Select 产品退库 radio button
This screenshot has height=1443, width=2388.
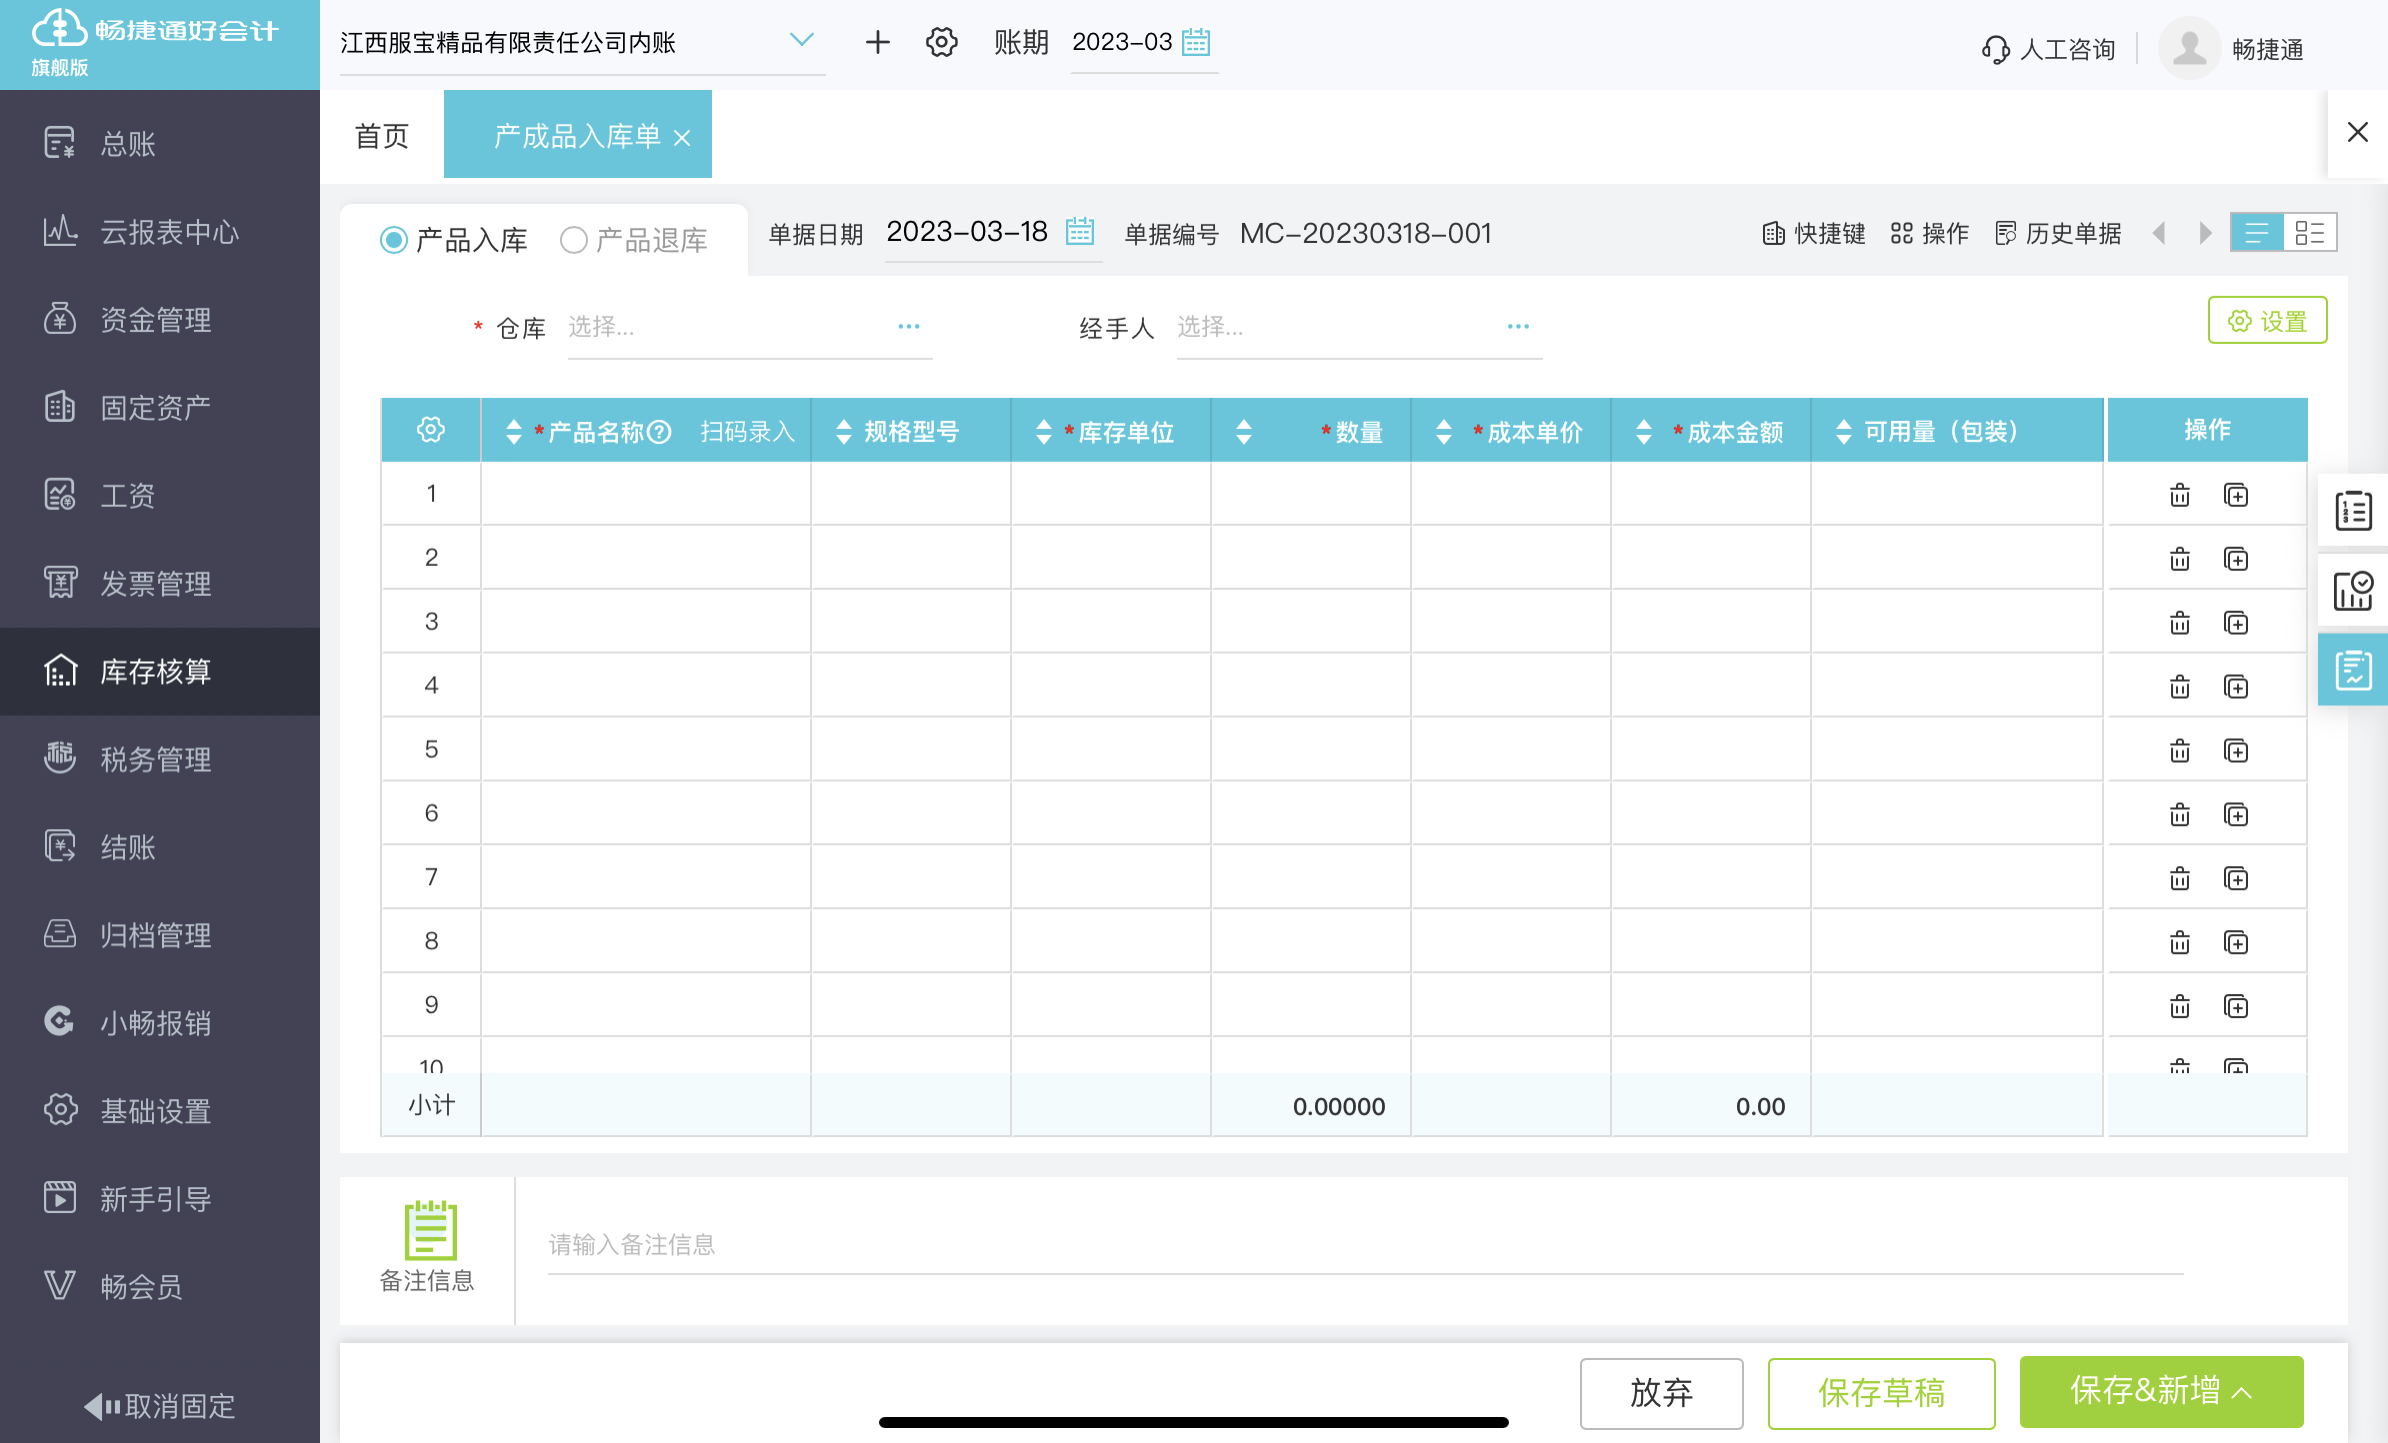click(x=575, y=239)
